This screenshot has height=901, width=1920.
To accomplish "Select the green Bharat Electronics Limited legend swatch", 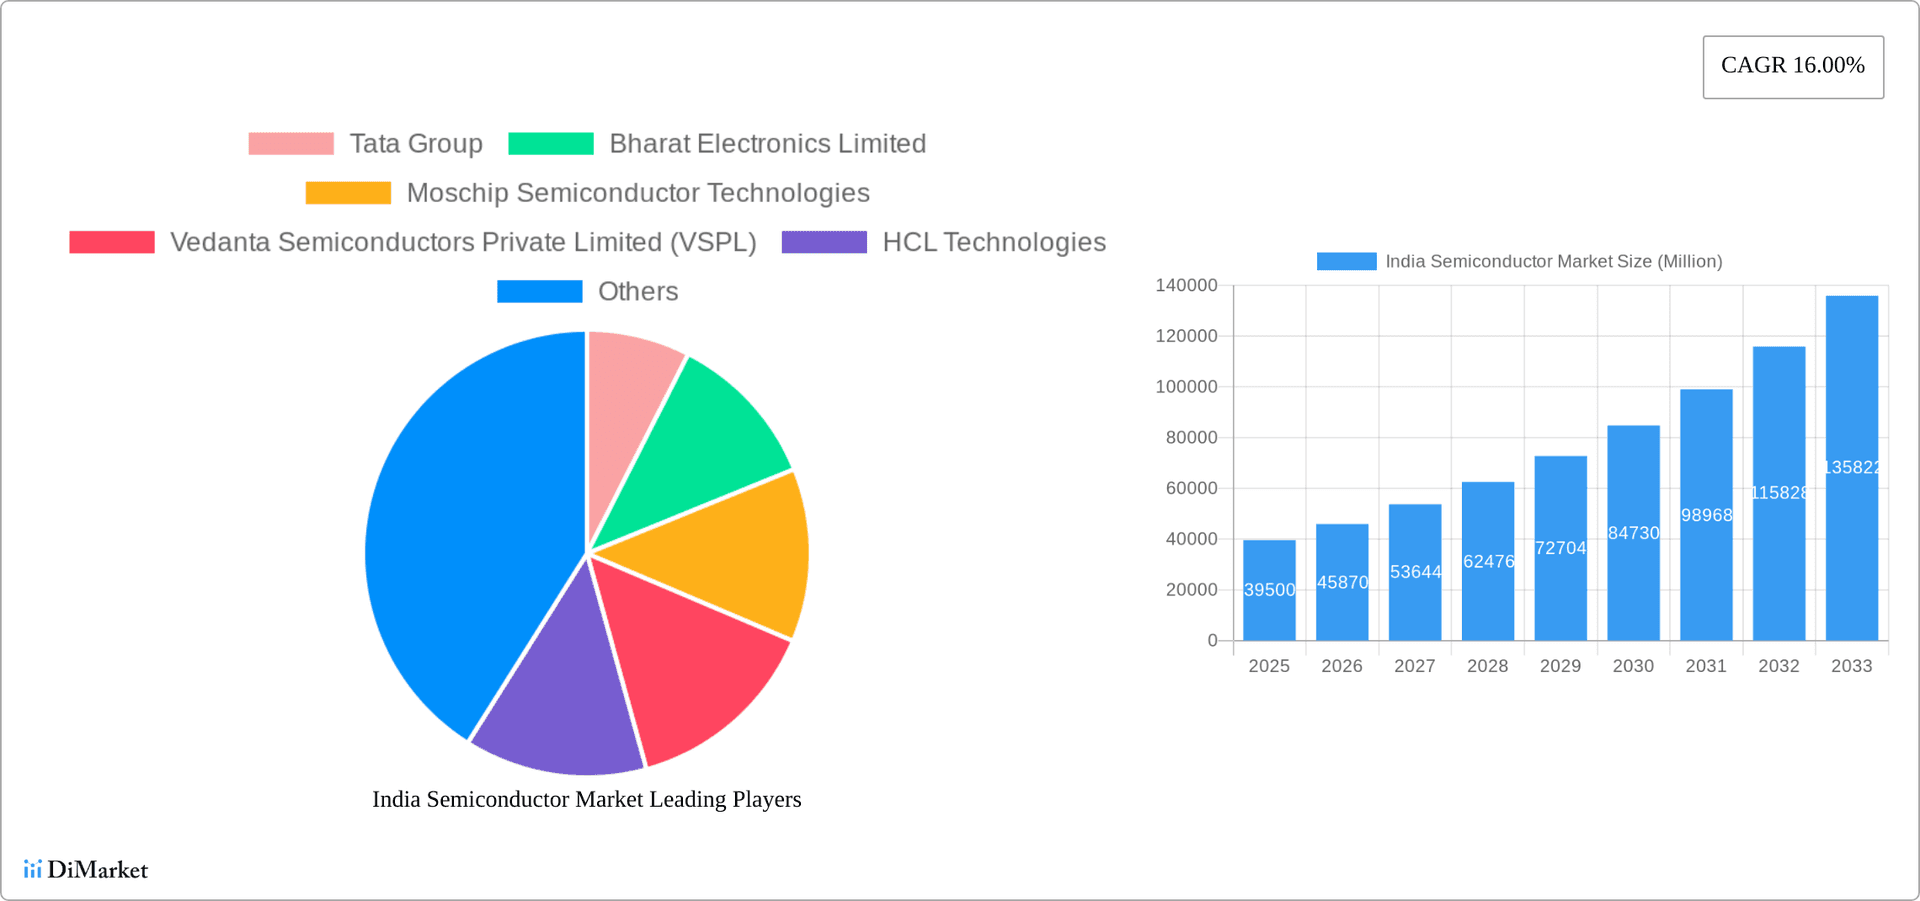I will (549, 143).
